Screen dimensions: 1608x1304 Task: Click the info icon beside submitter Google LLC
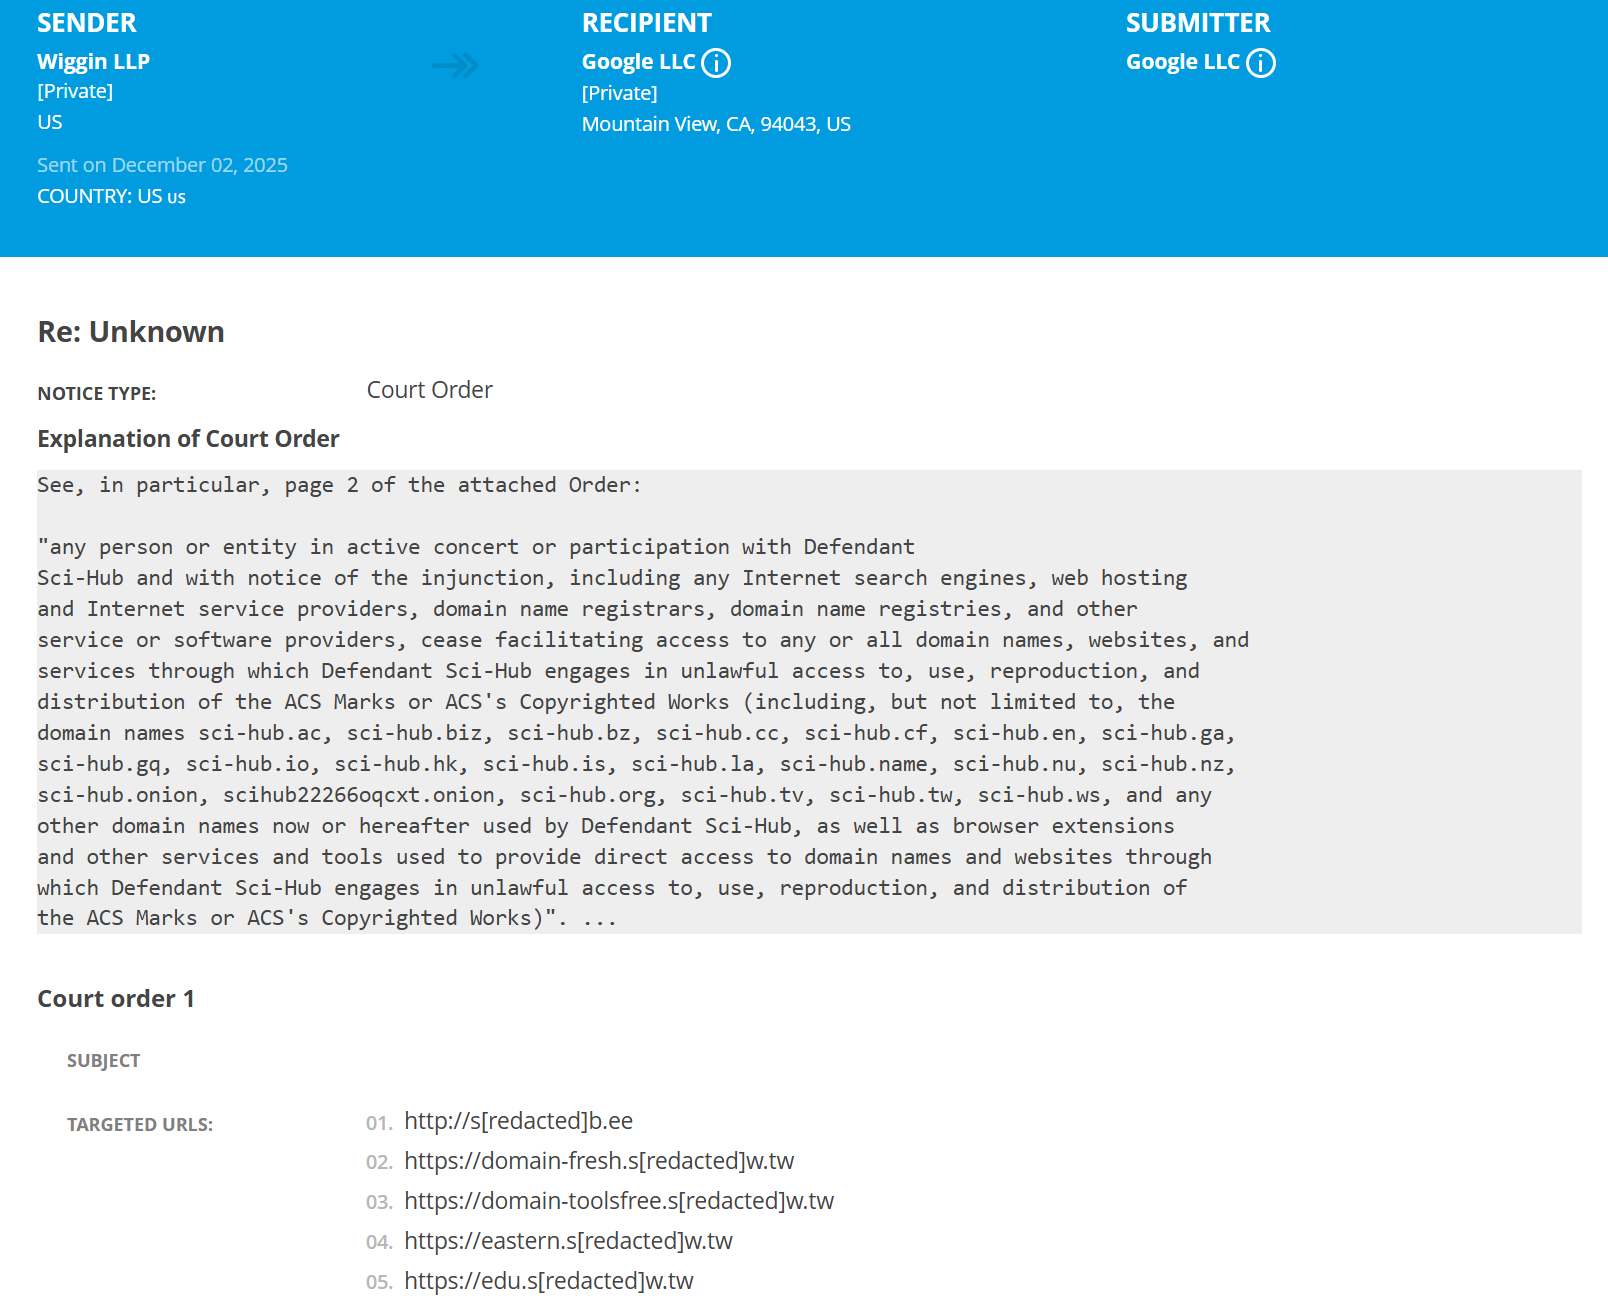pos(1260,63)
